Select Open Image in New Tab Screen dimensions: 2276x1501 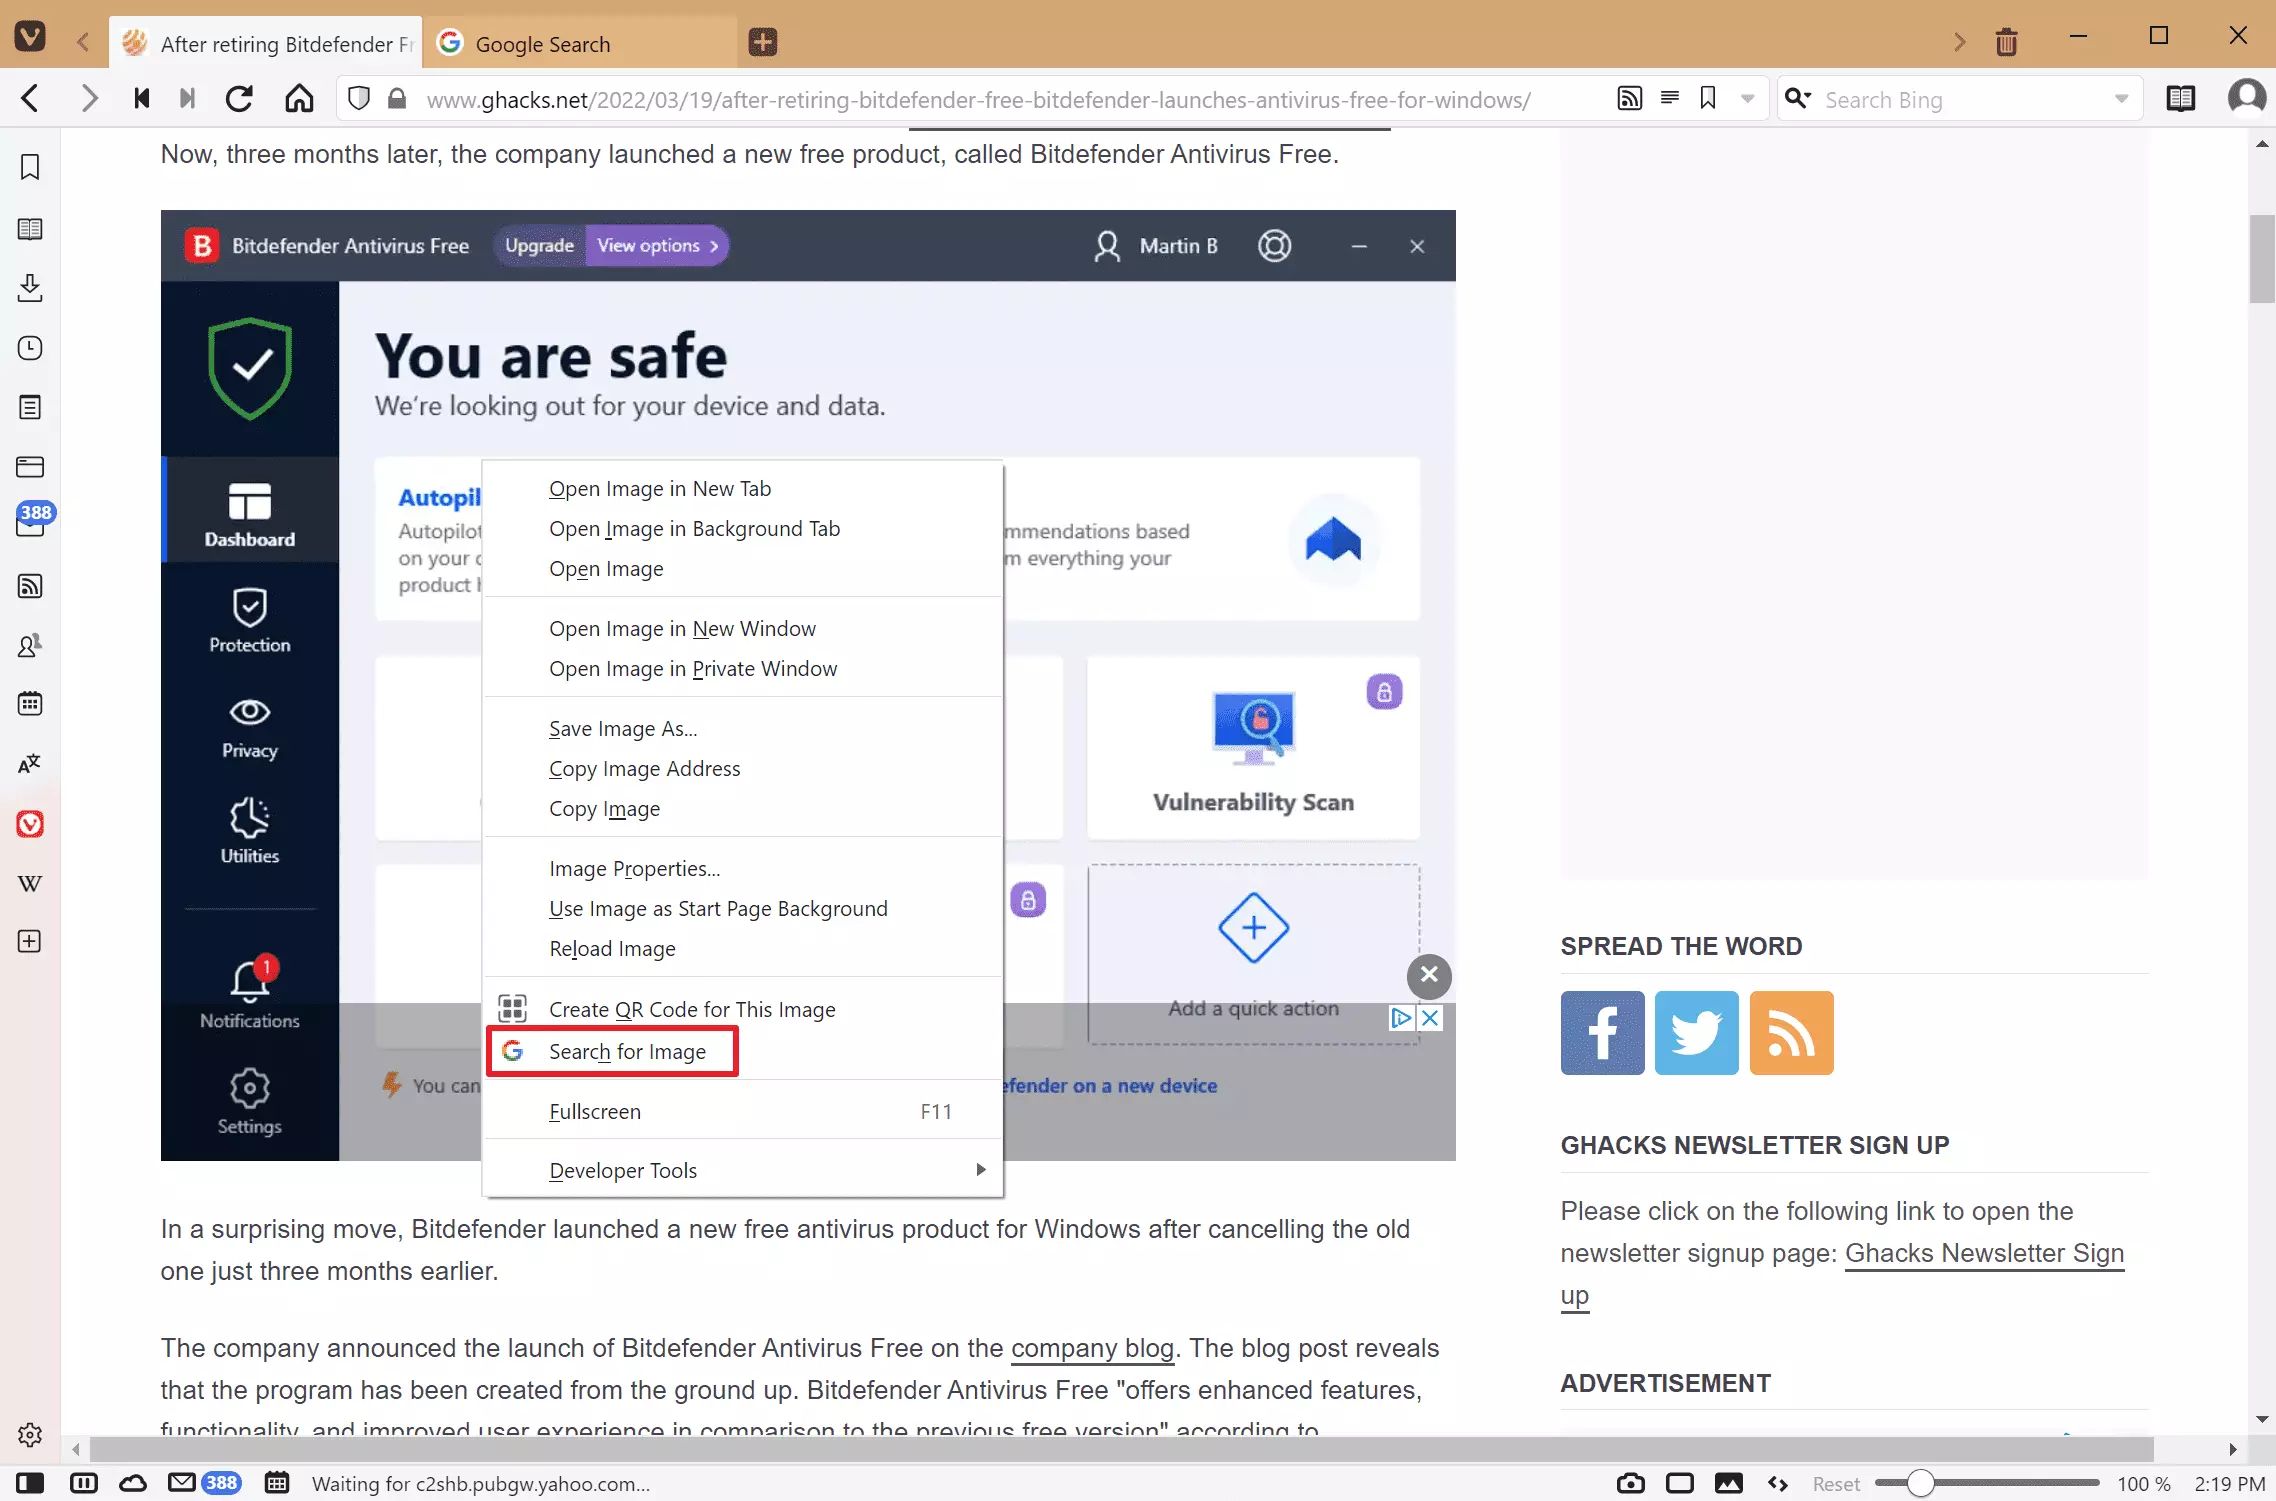660,487
